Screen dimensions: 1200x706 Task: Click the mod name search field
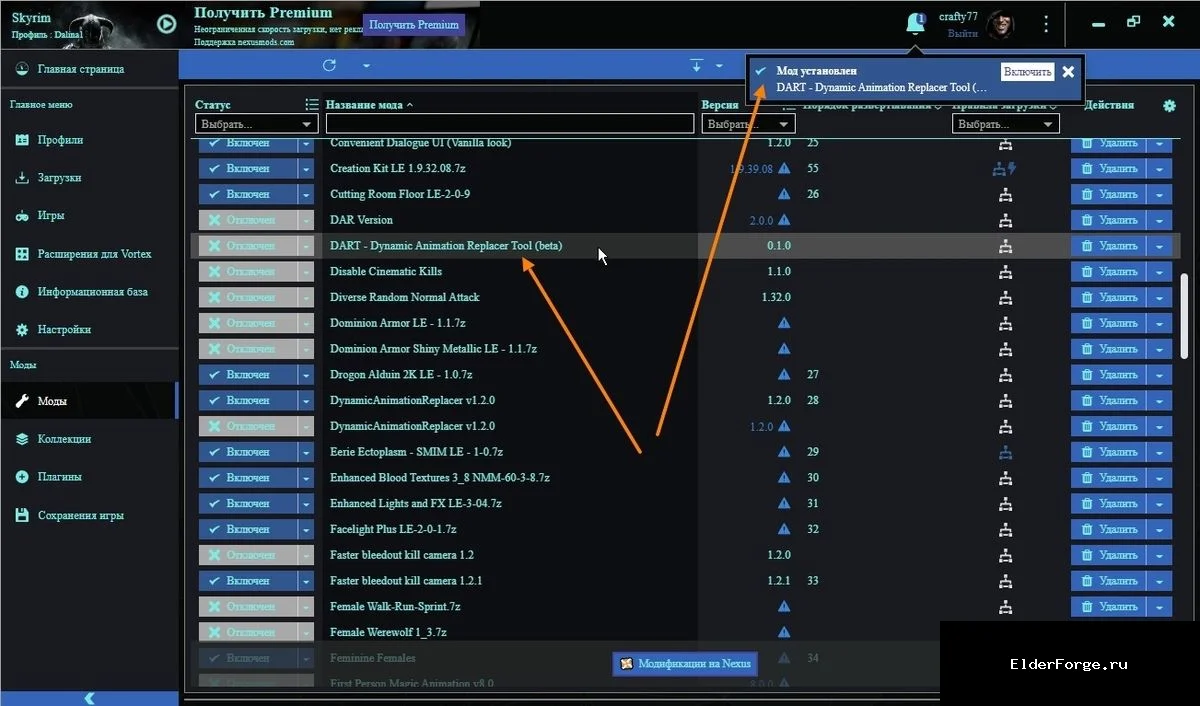(510, 124)
